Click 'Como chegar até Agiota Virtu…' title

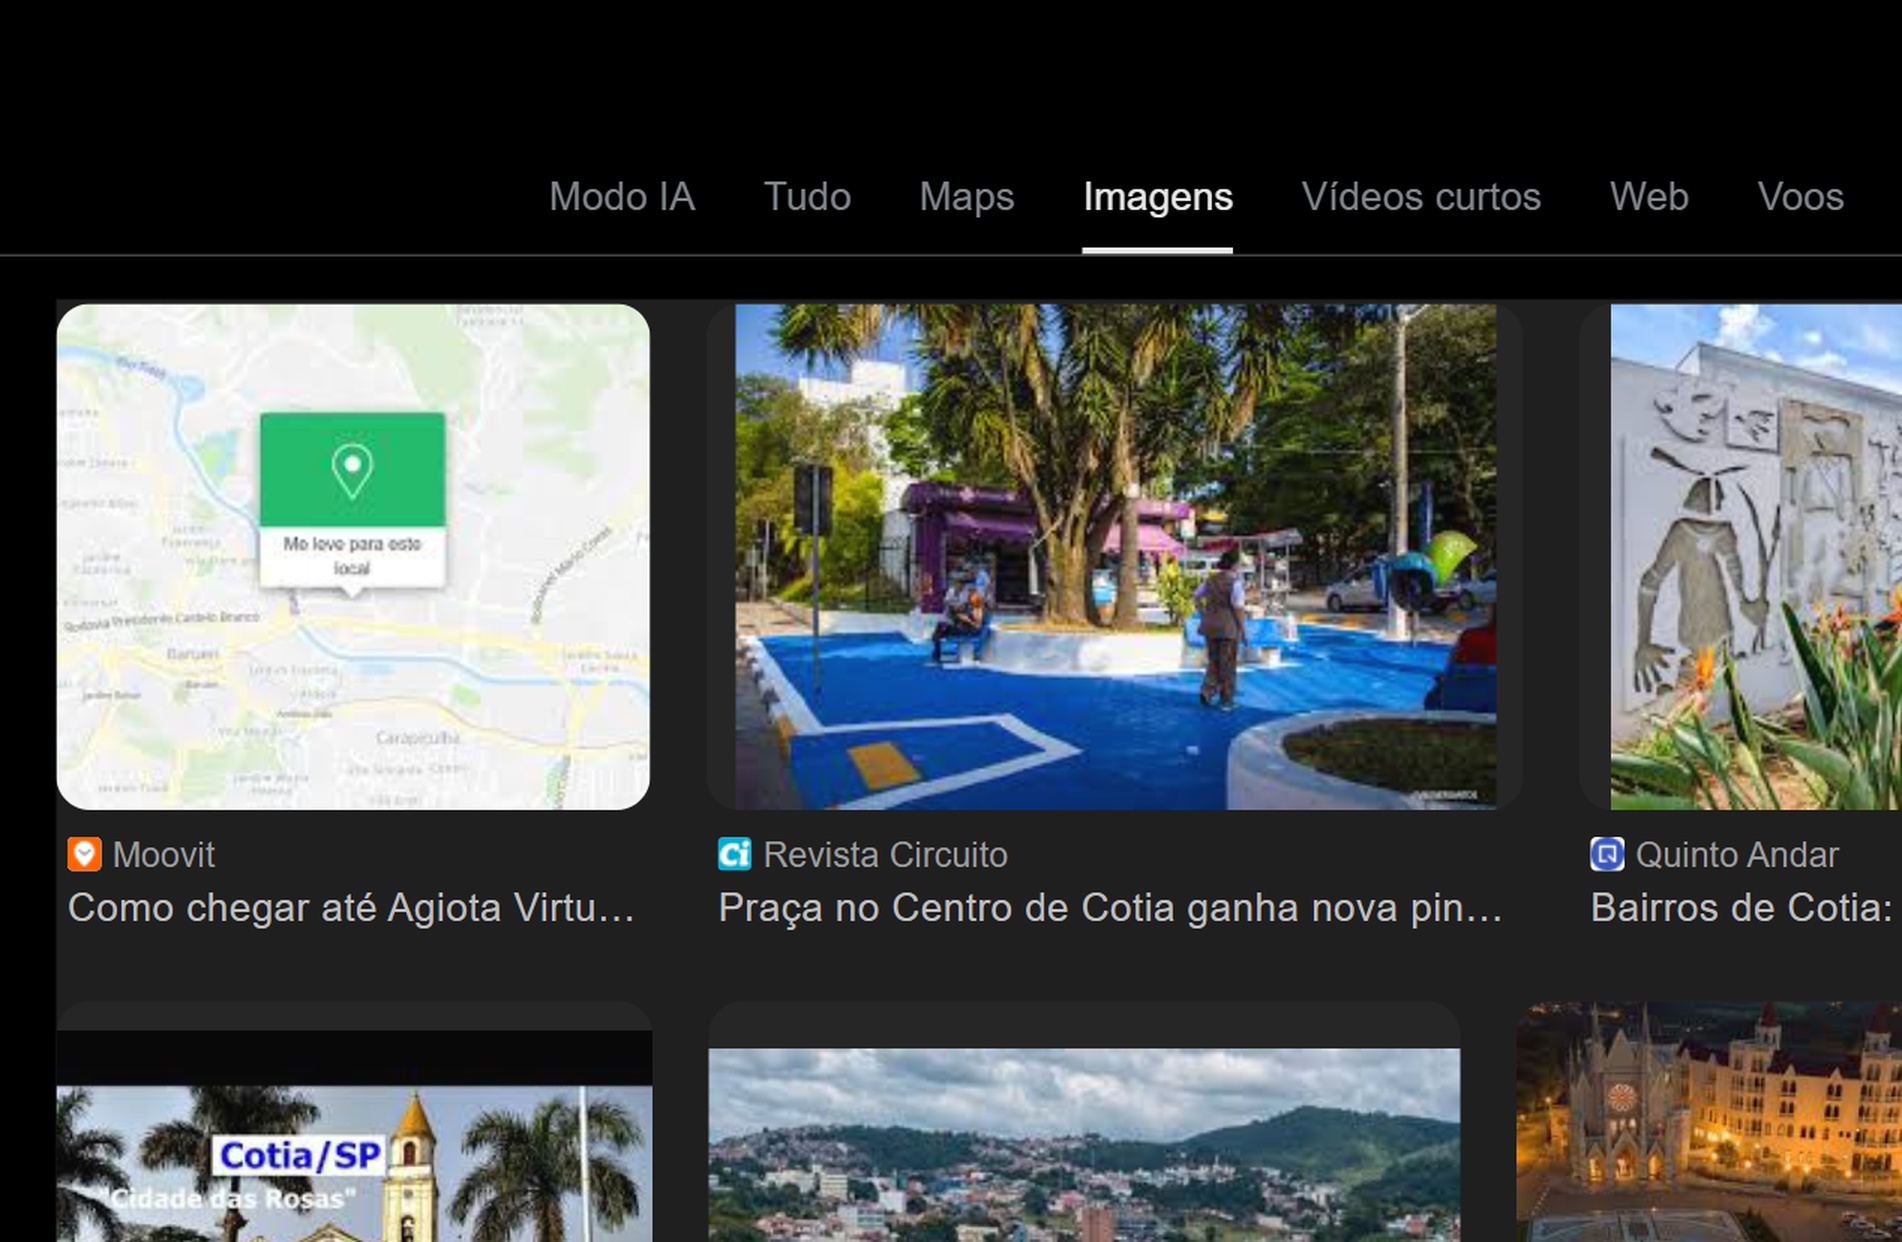point(351,908)
